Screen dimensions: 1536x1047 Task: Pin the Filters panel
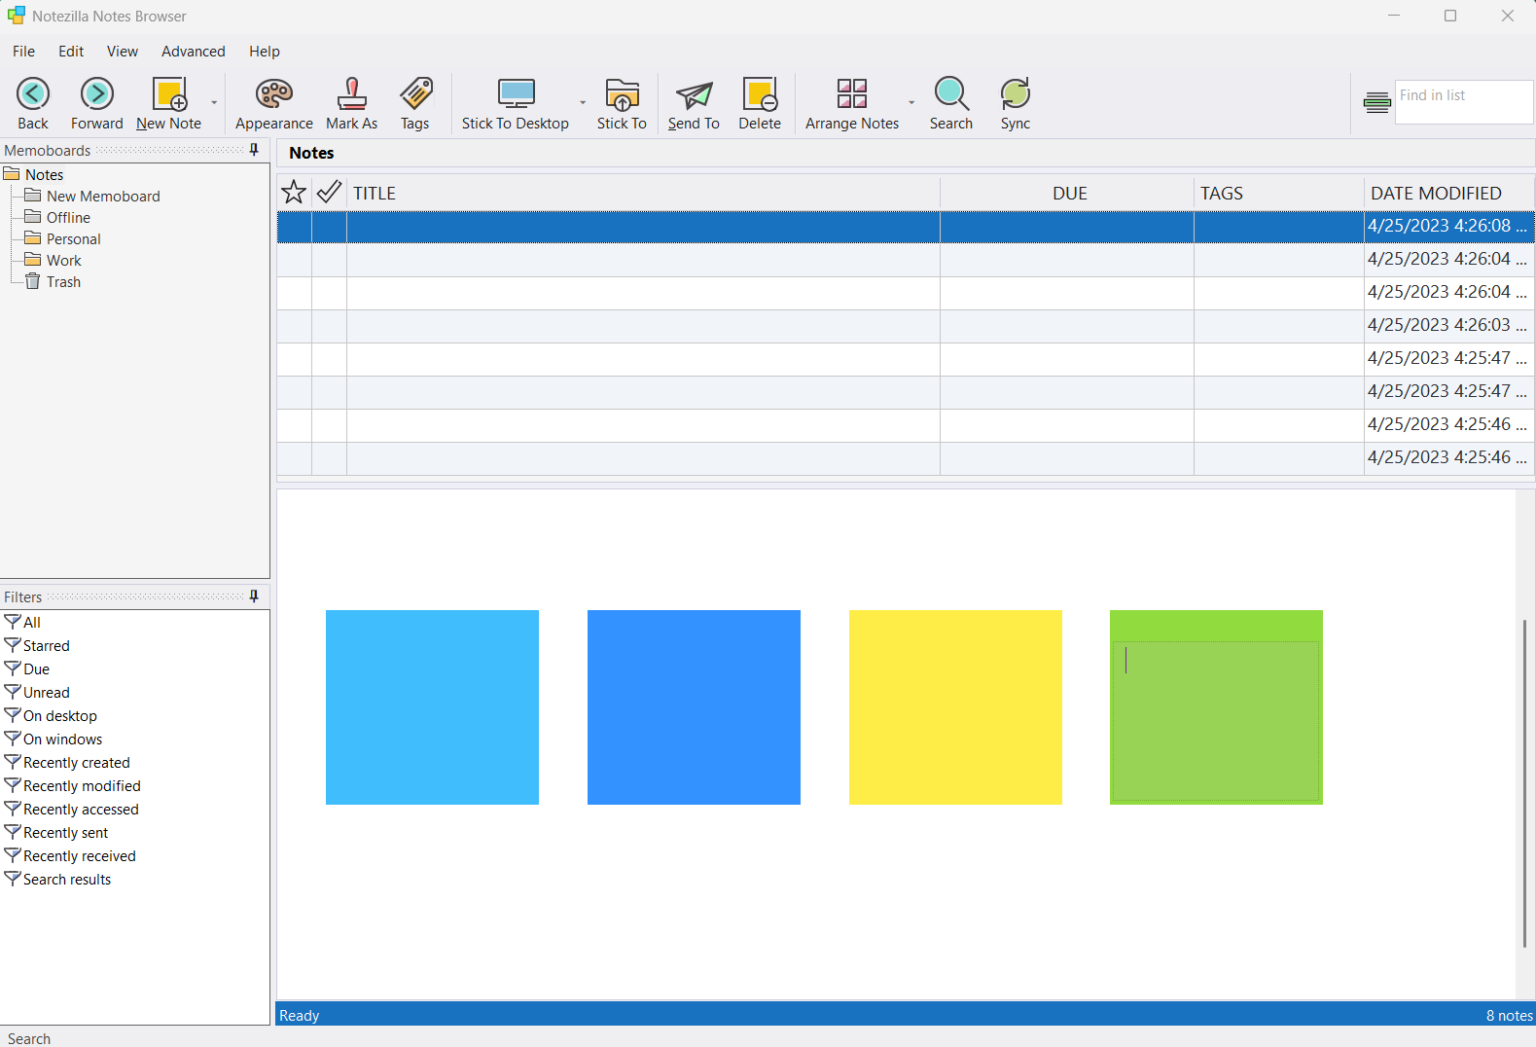pos(255,596)
